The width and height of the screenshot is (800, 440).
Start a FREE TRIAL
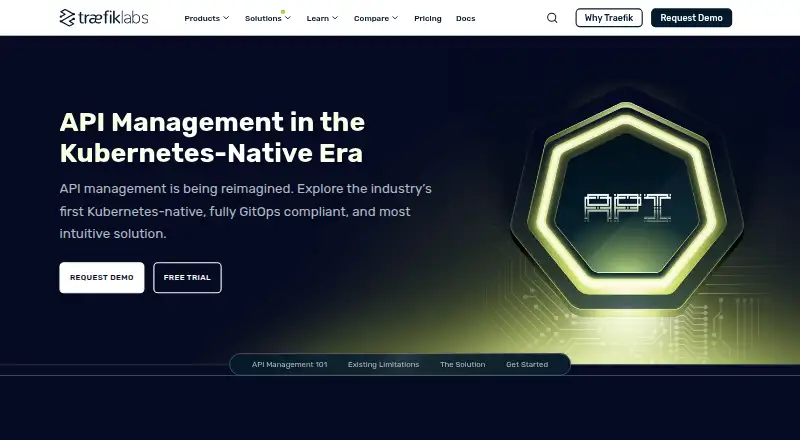(187, 278)
